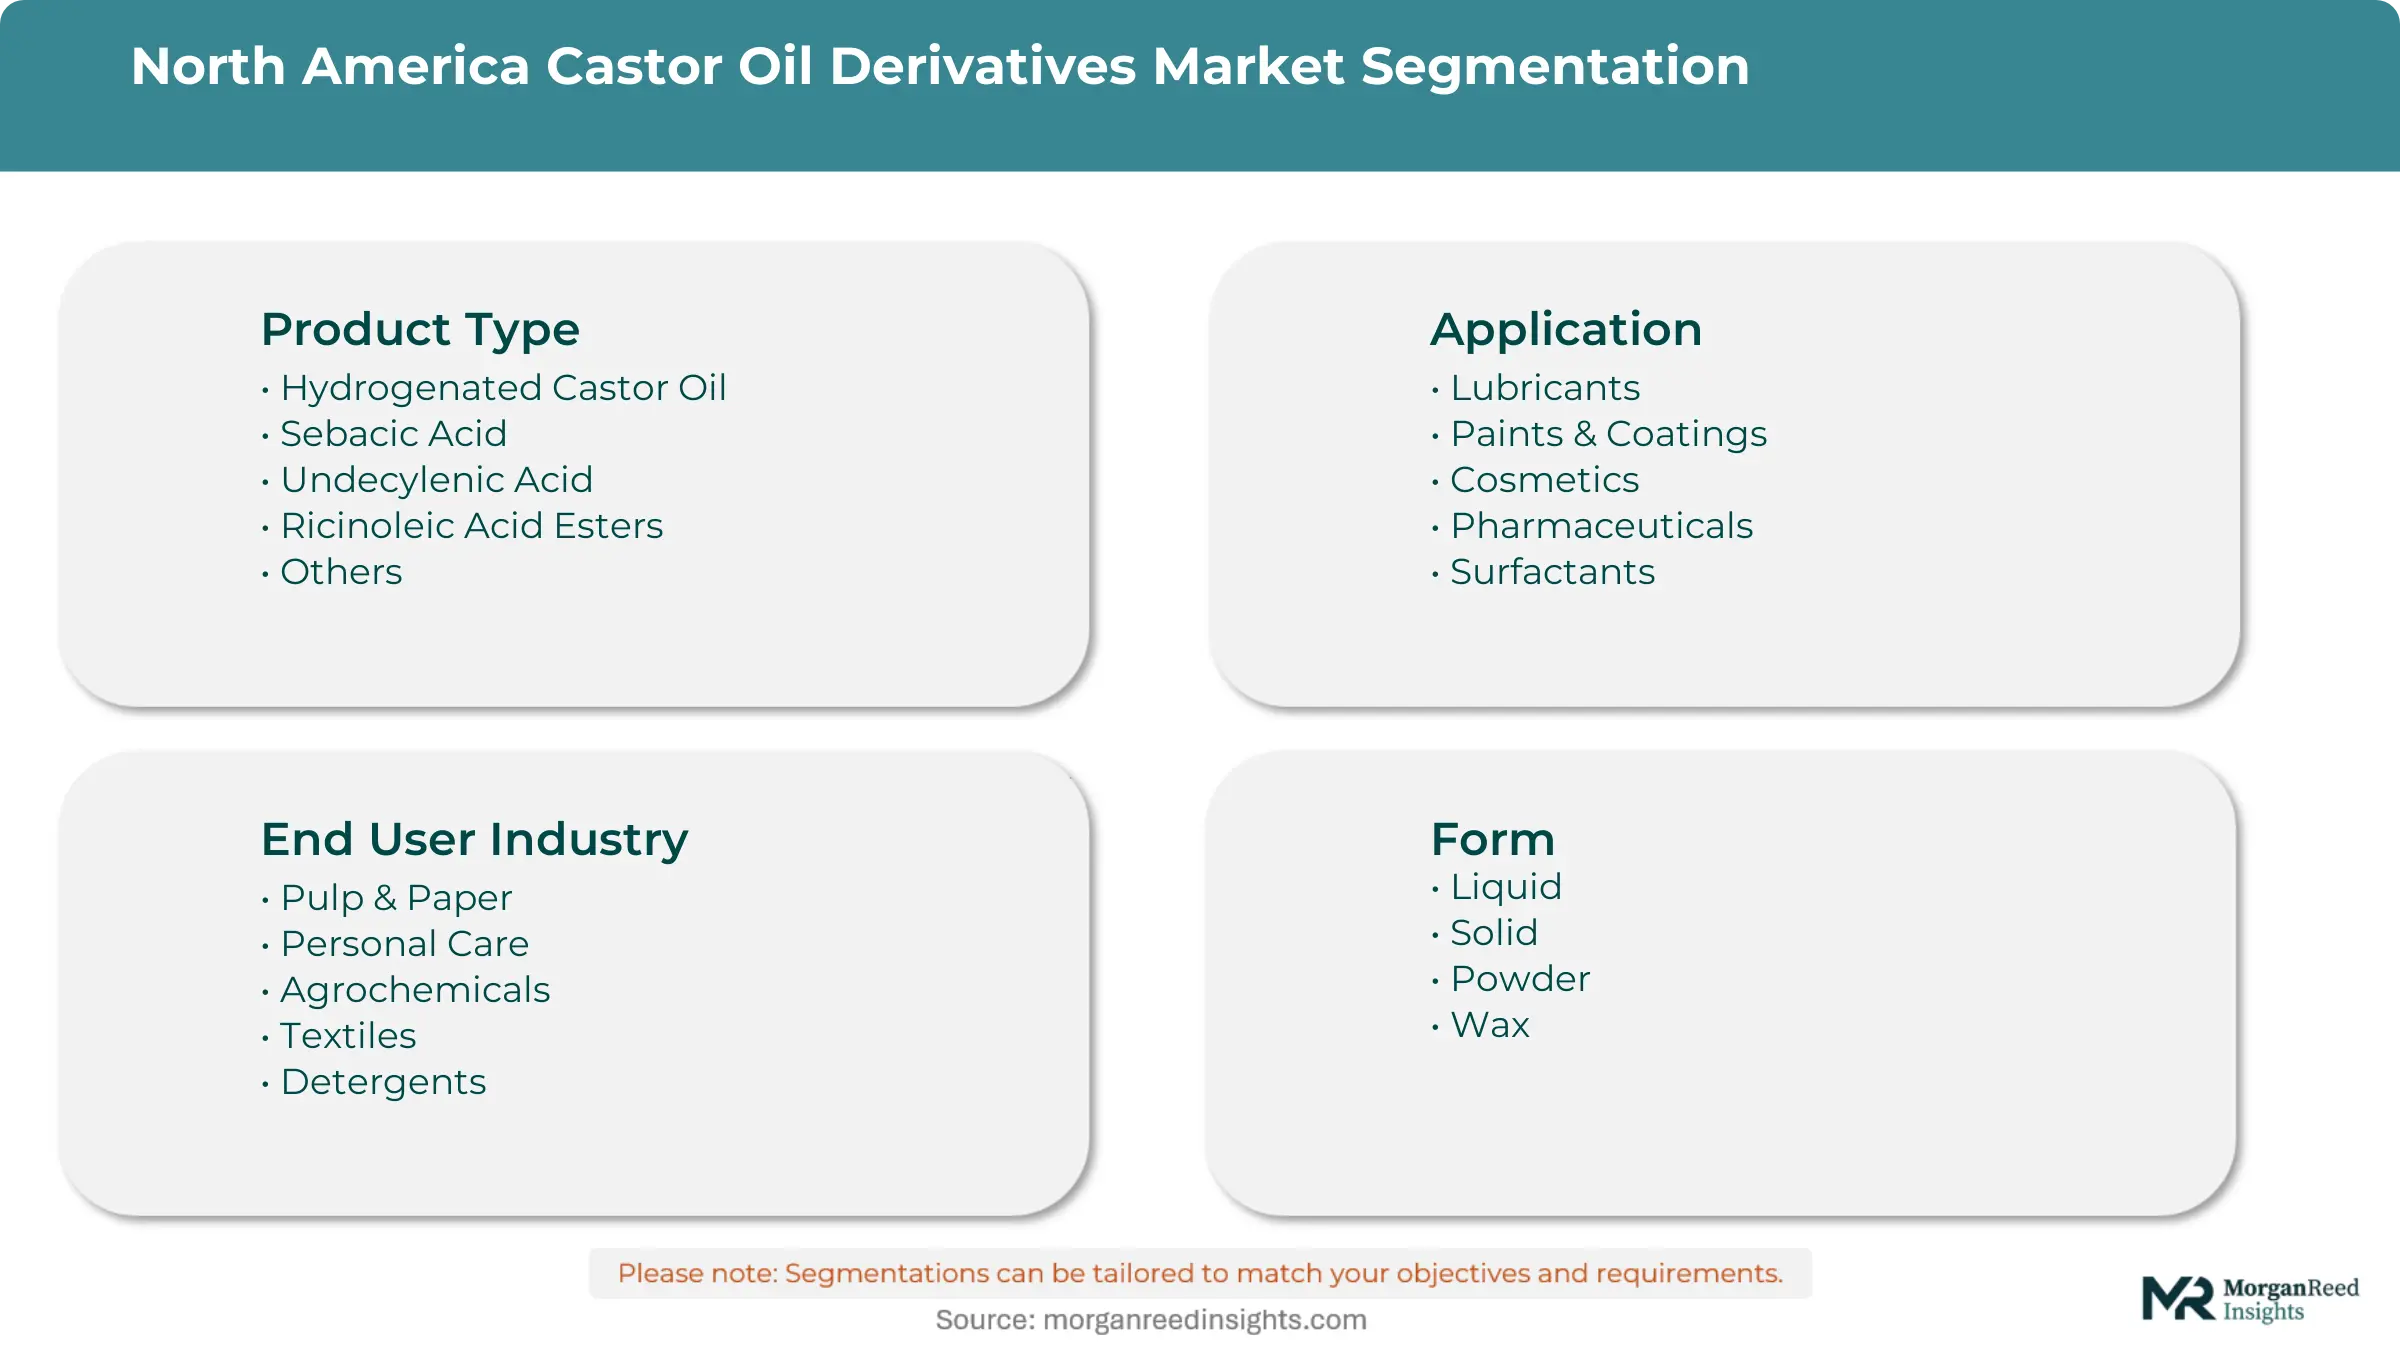Open the Application section heading
This screenshot has width=2400, height=1350.
pyautogui.click(x=1567, y=330)
